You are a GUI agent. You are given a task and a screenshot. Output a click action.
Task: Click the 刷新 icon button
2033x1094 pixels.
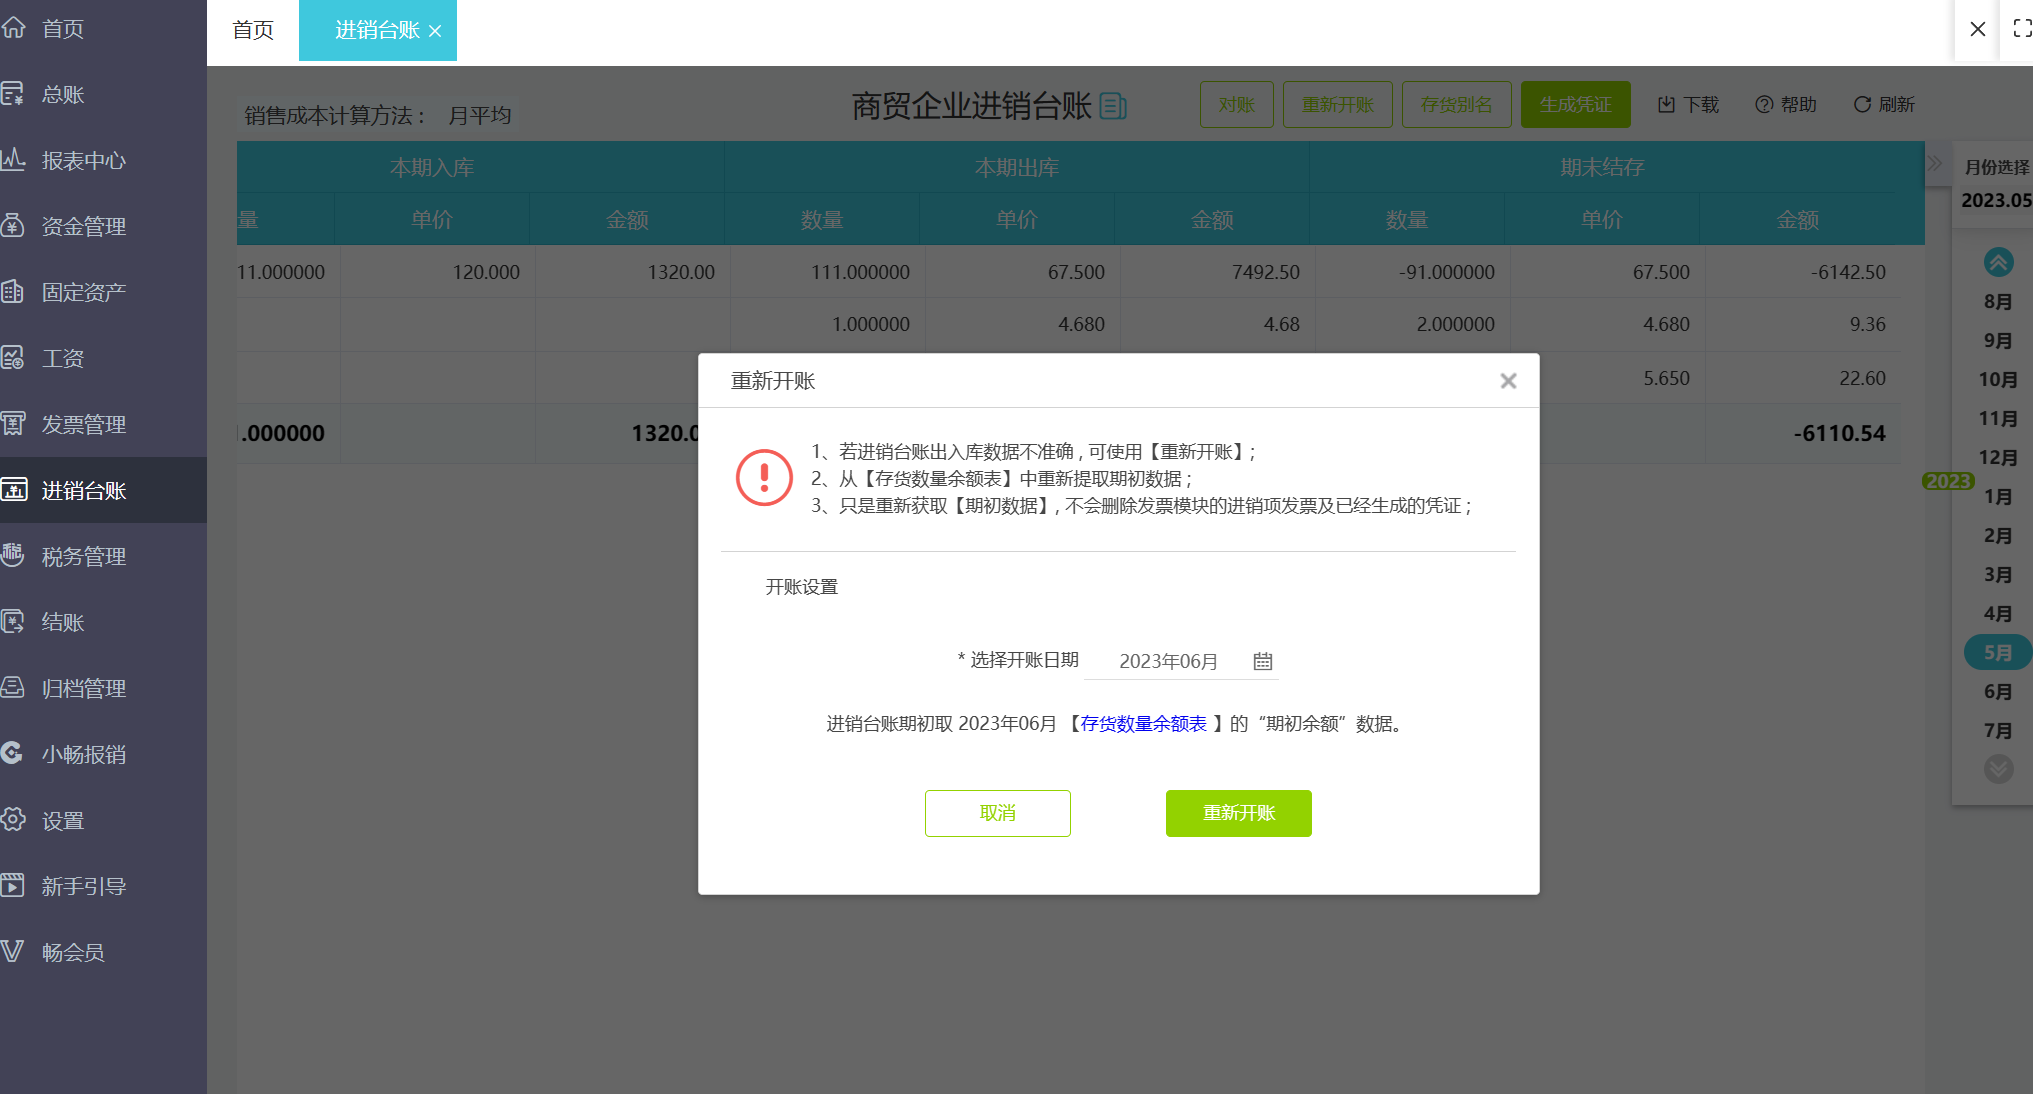click(1863, 104)
